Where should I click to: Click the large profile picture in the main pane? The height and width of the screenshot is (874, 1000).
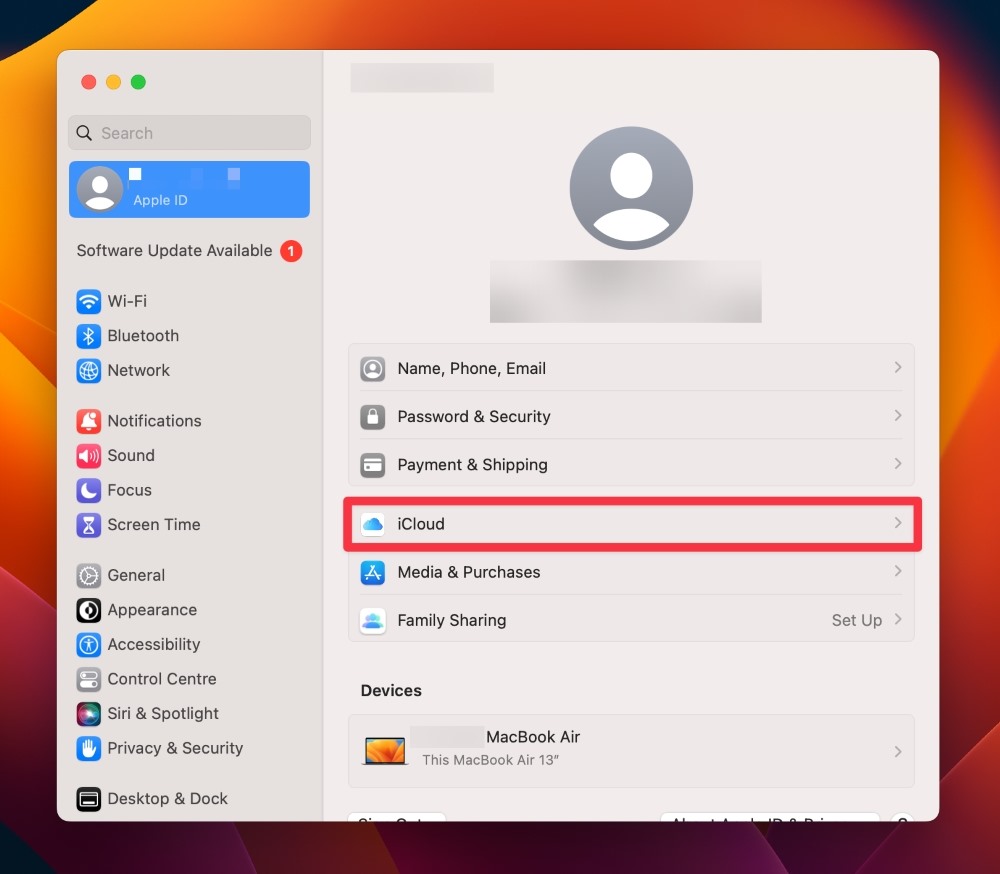(x=631, y=188)
